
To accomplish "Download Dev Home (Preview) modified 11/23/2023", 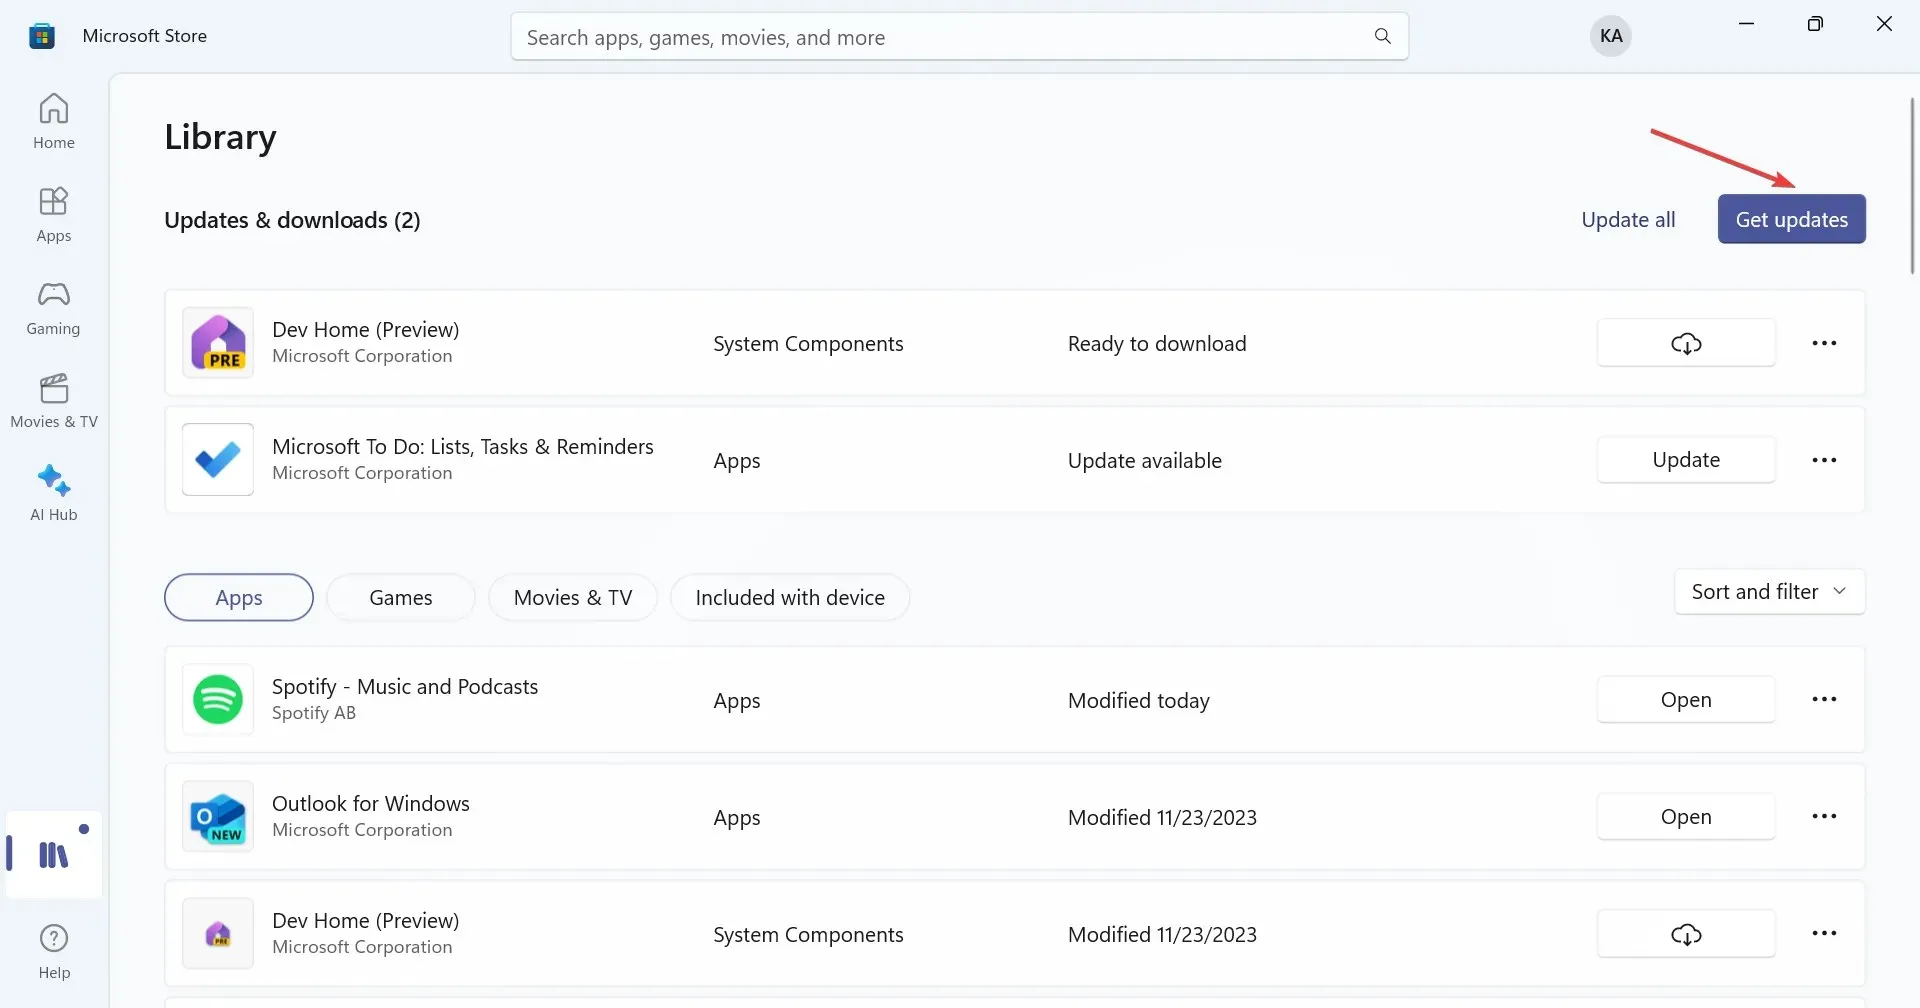I will pyautogui.click(x=1686, y=934).
